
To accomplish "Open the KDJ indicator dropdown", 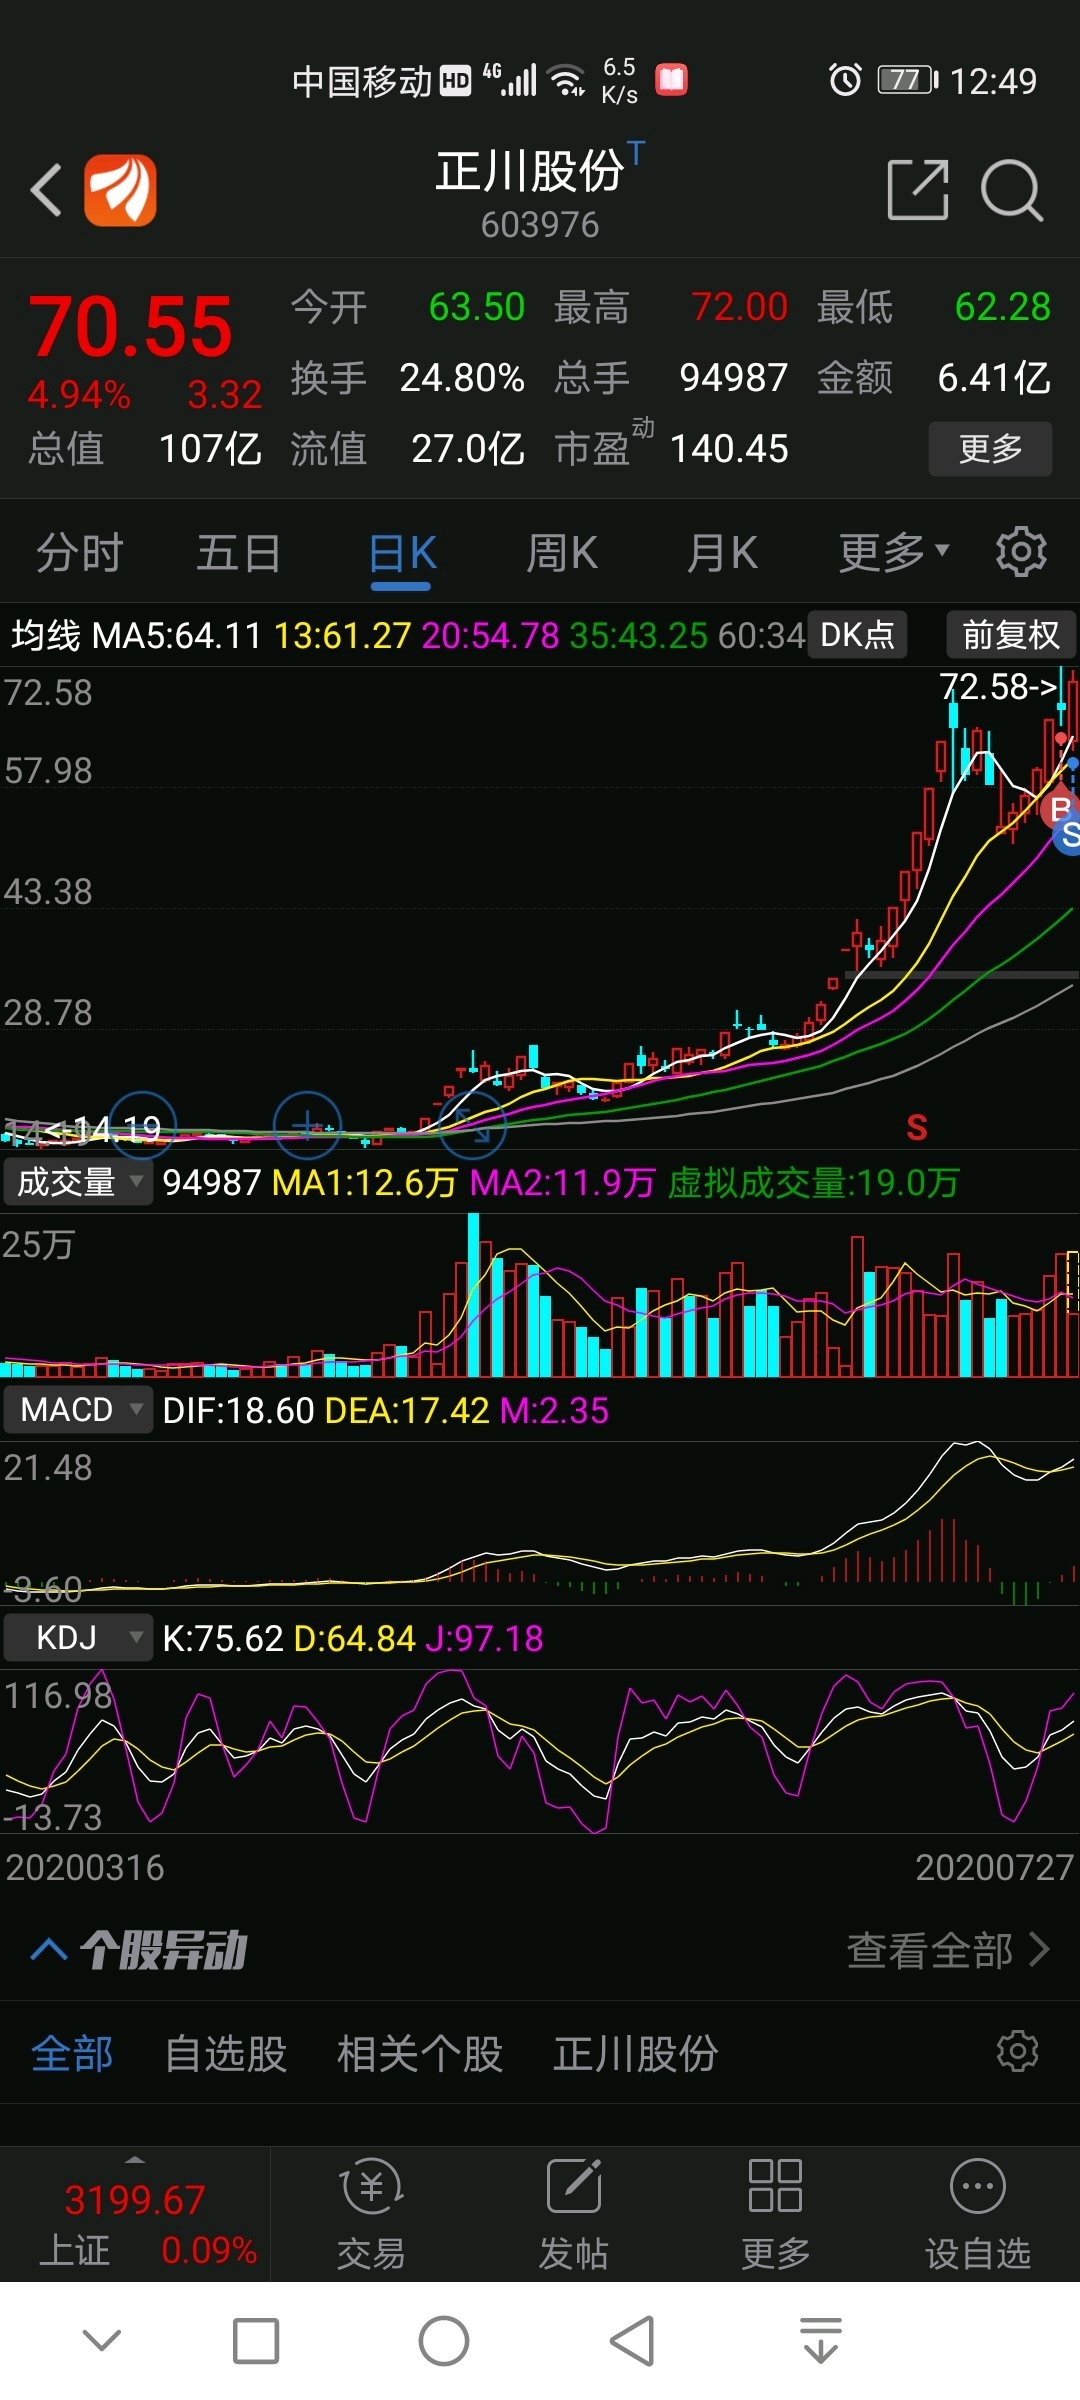I will (x=78, y=1638).
